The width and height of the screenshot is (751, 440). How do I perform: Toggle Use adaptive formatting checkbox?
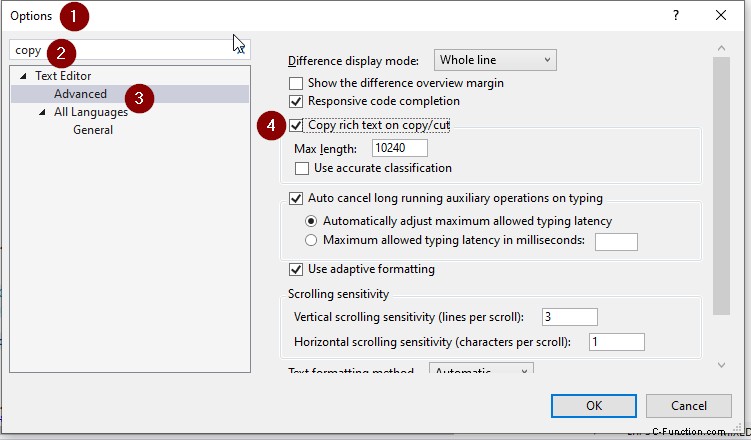click(x=296, y=269)
